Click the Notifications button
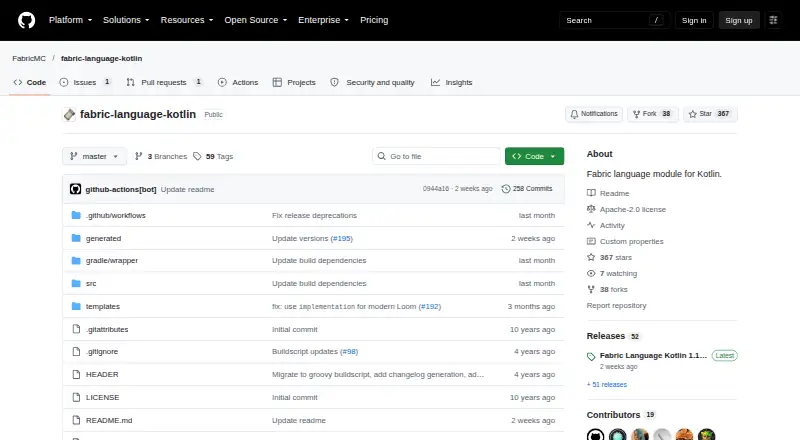 (x=594, y=114)
